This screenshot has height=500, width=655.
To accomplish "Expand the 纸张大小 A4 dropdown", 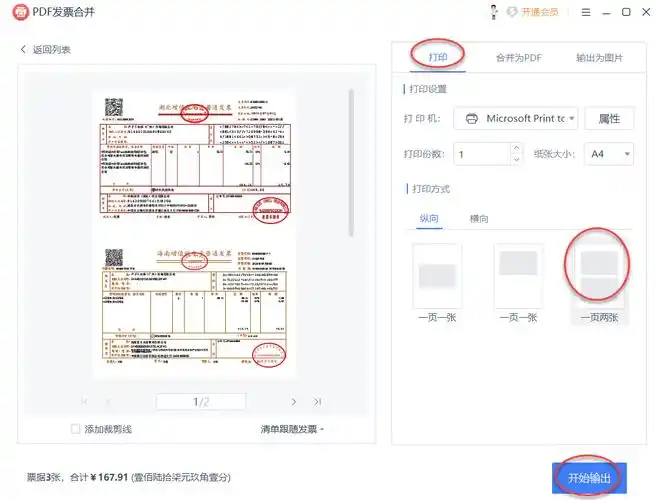I will tap(609, 154).
